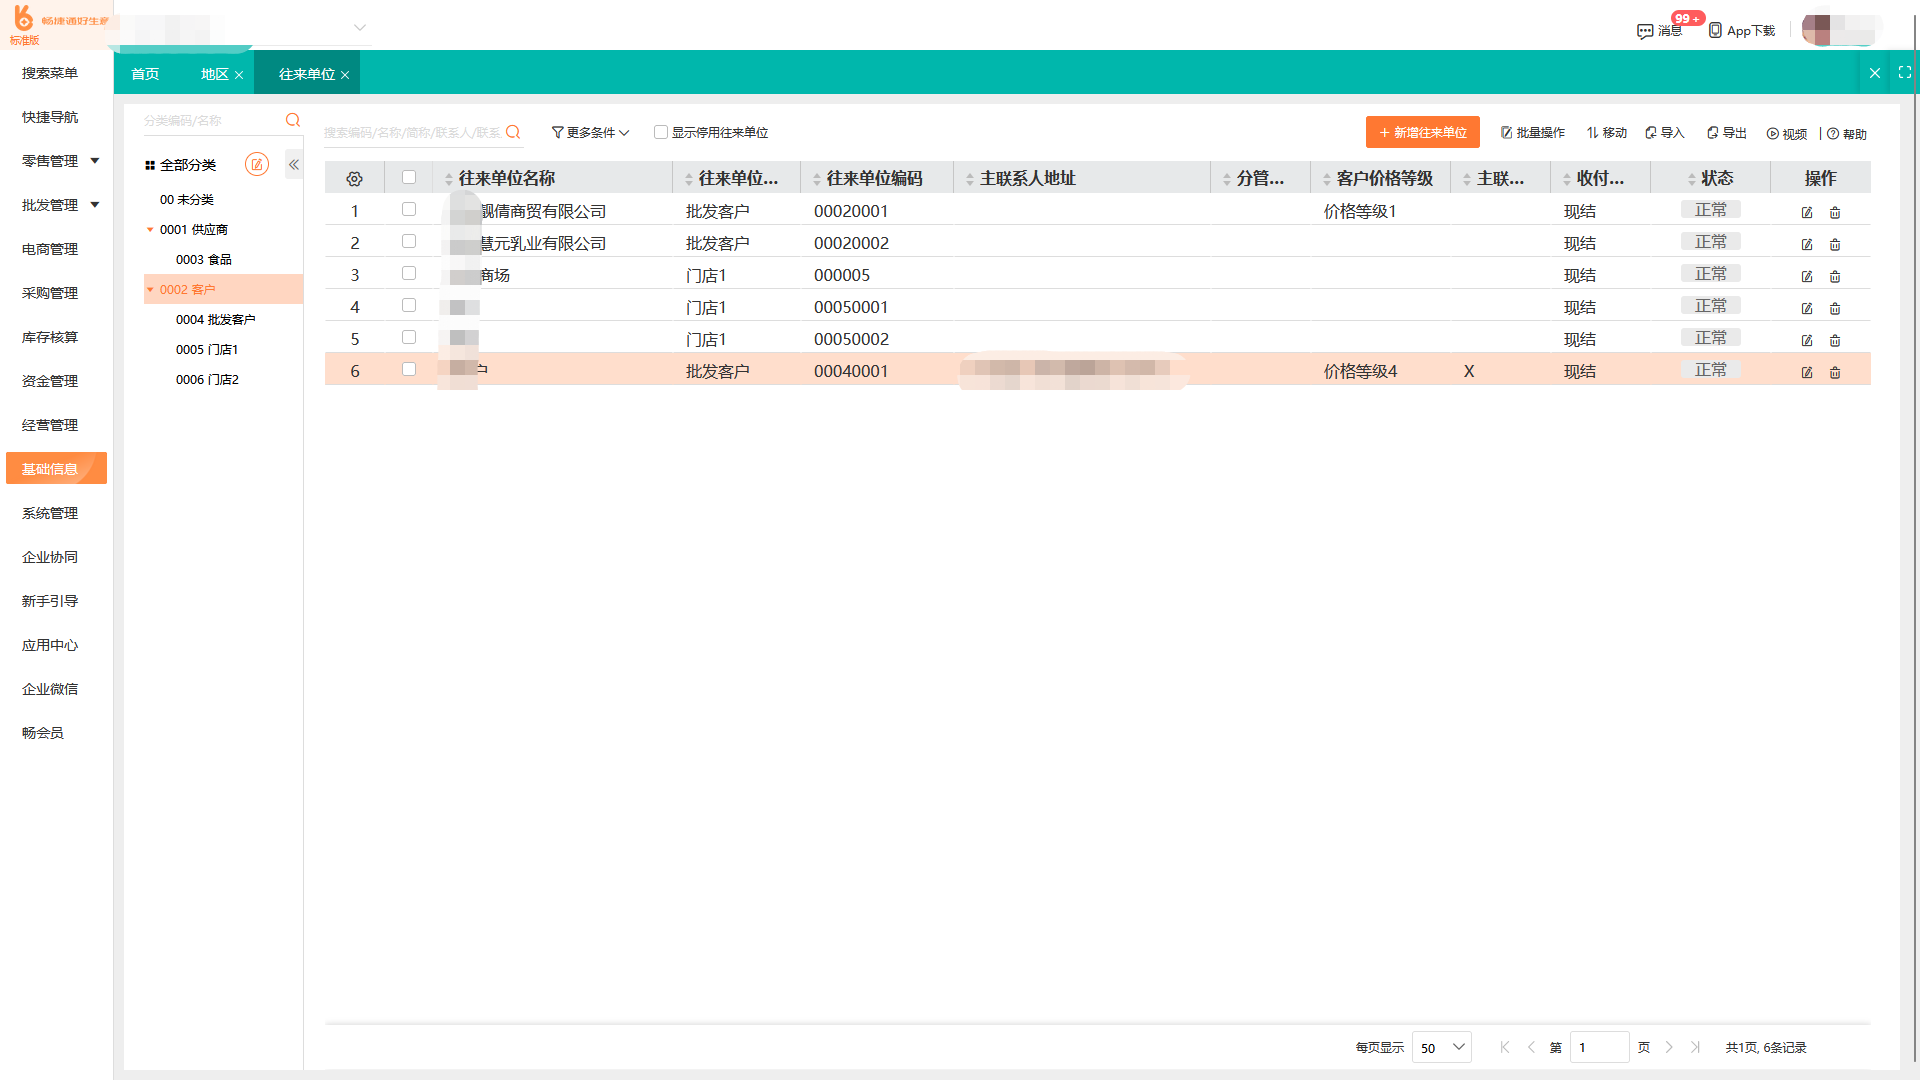Toggle 显示停用往来单位 checkbox
Viewport: 1920px width, 1080px height.
[663, 132]
